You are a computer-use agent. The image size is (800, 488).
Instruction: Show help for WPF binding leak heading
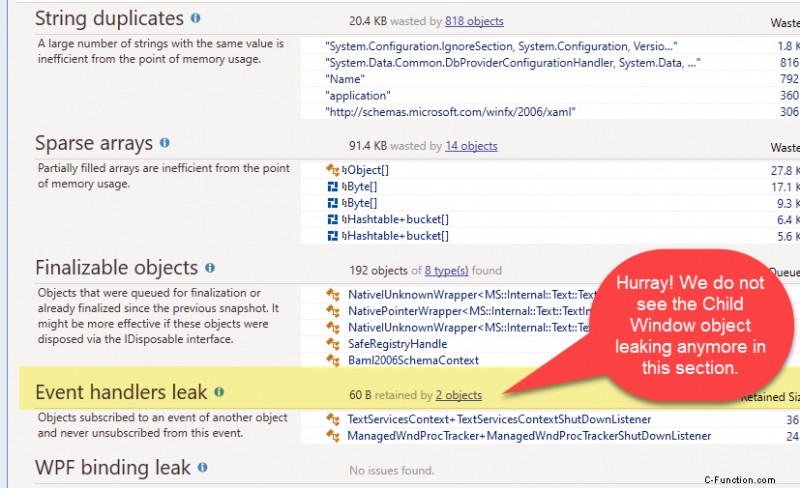pos(204,467)
